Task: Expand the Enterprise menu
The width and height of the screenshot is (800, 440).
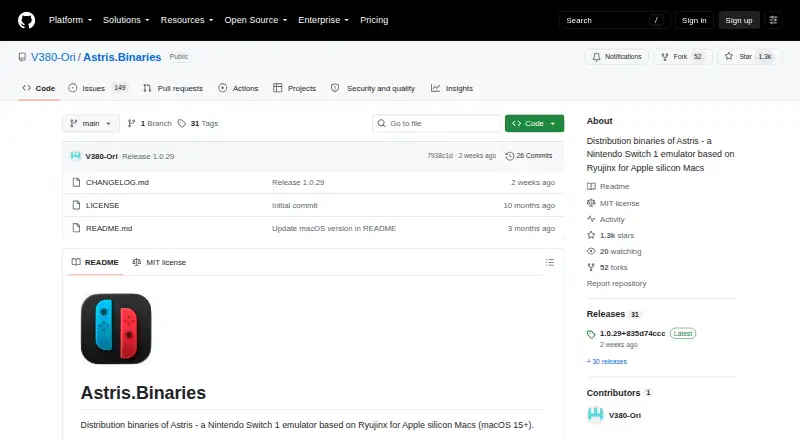Action: [323, 20]
